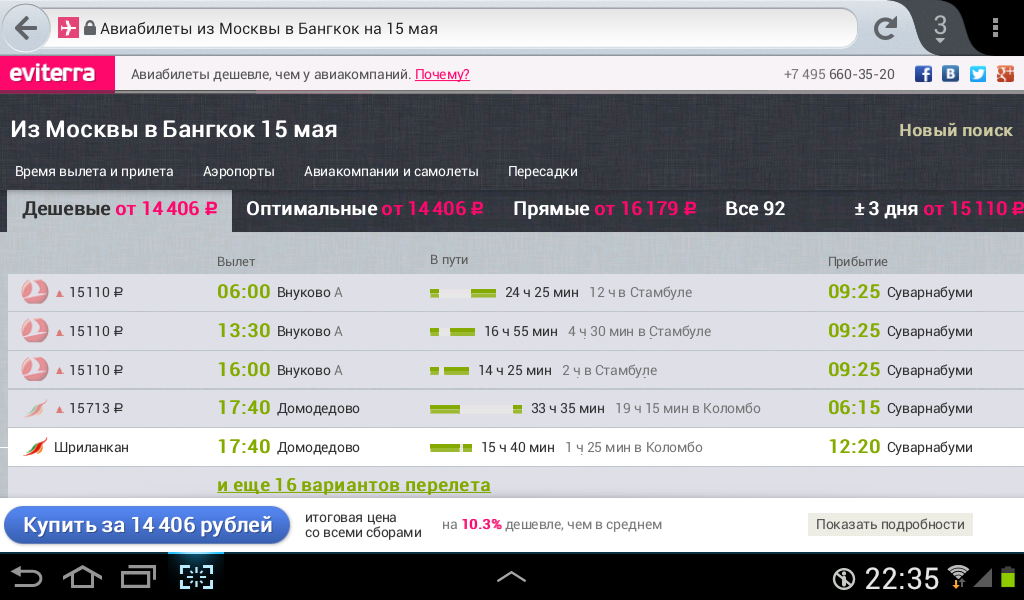This screenshot has height=600, width=1024.
Task: Expand the 'Аэропорты' filter
Action: 238,171
